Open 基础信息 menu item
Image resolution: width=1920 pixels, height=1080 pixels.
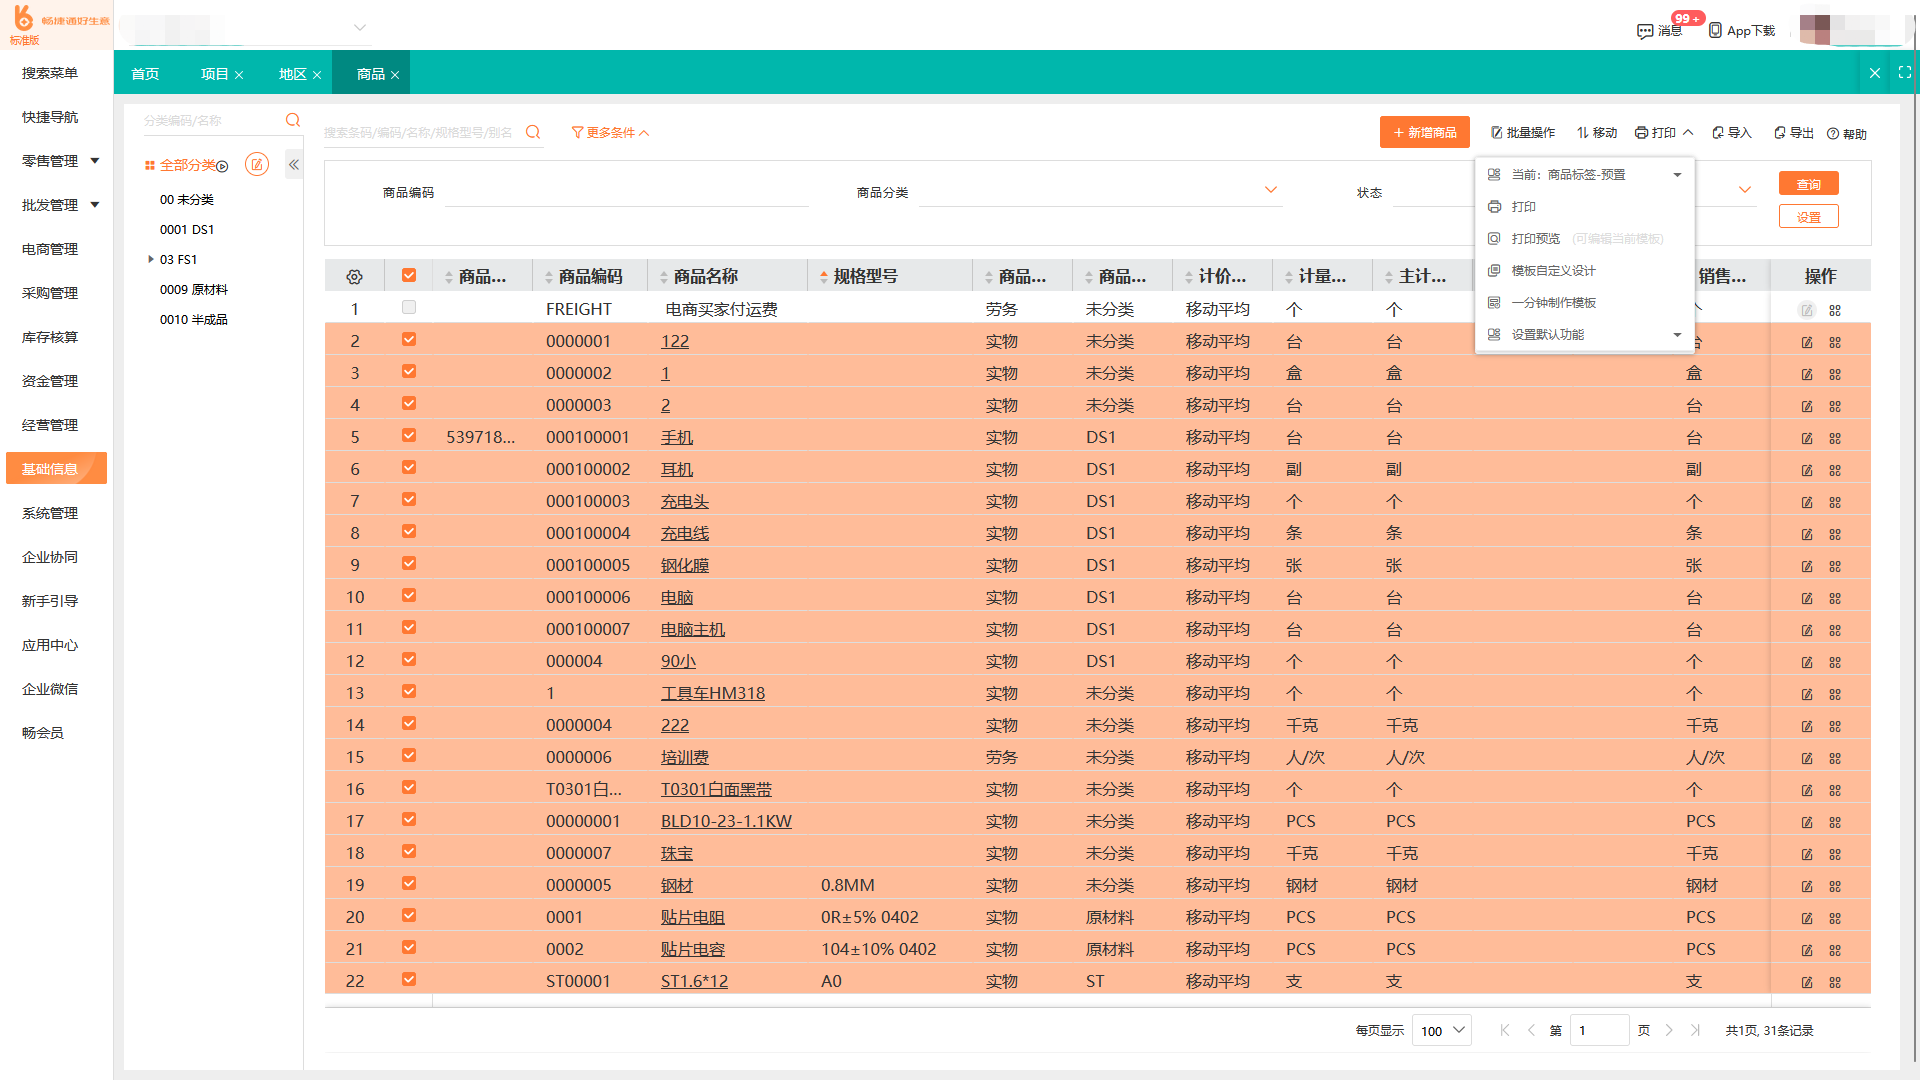53,468
